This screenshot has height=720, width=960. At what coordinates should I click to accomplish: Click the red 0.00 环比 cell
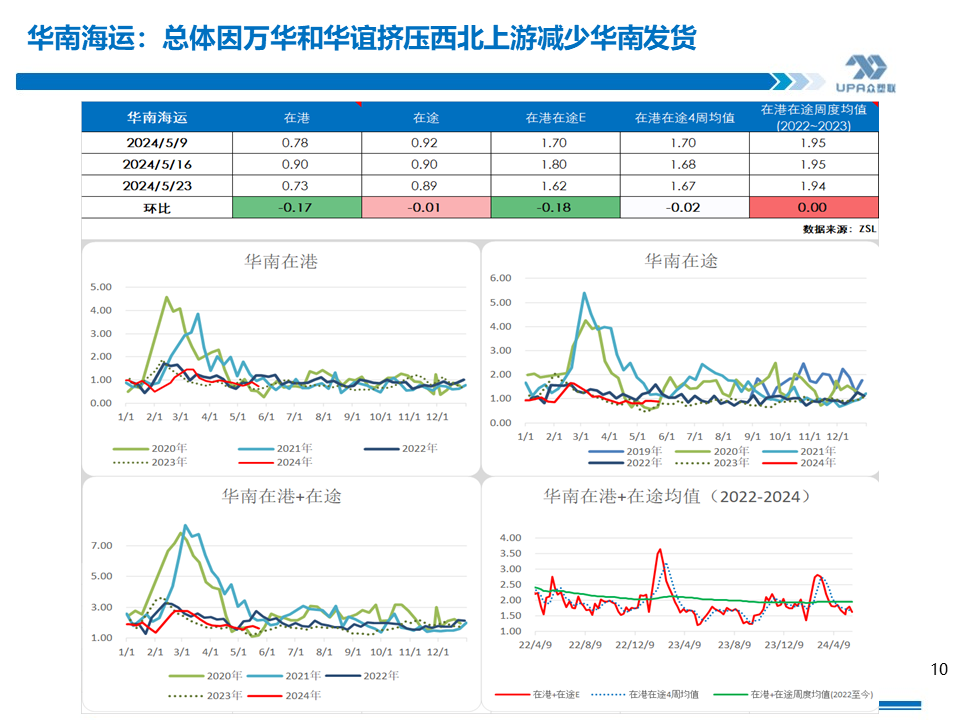(812, 207)
